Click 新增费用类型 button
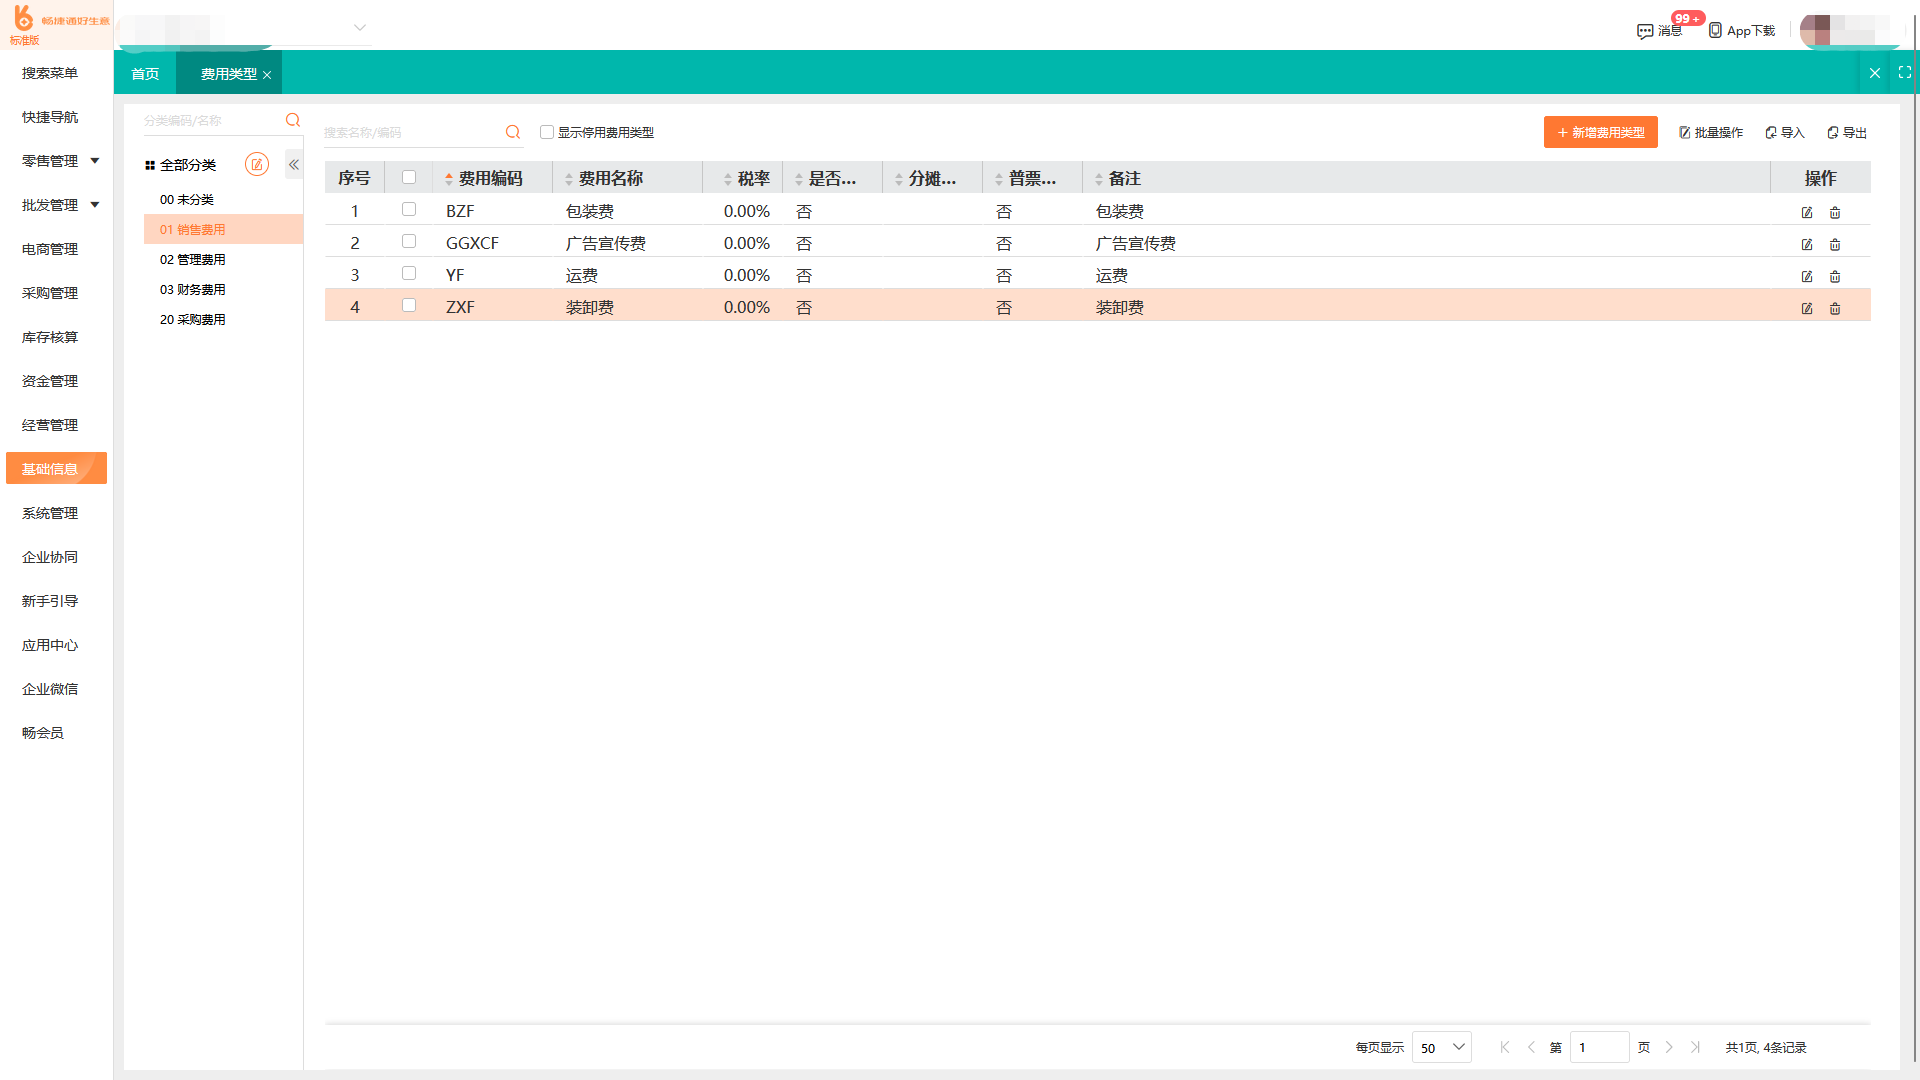Viewport: 1920px width, 1080px height. tap(1601, 131)
